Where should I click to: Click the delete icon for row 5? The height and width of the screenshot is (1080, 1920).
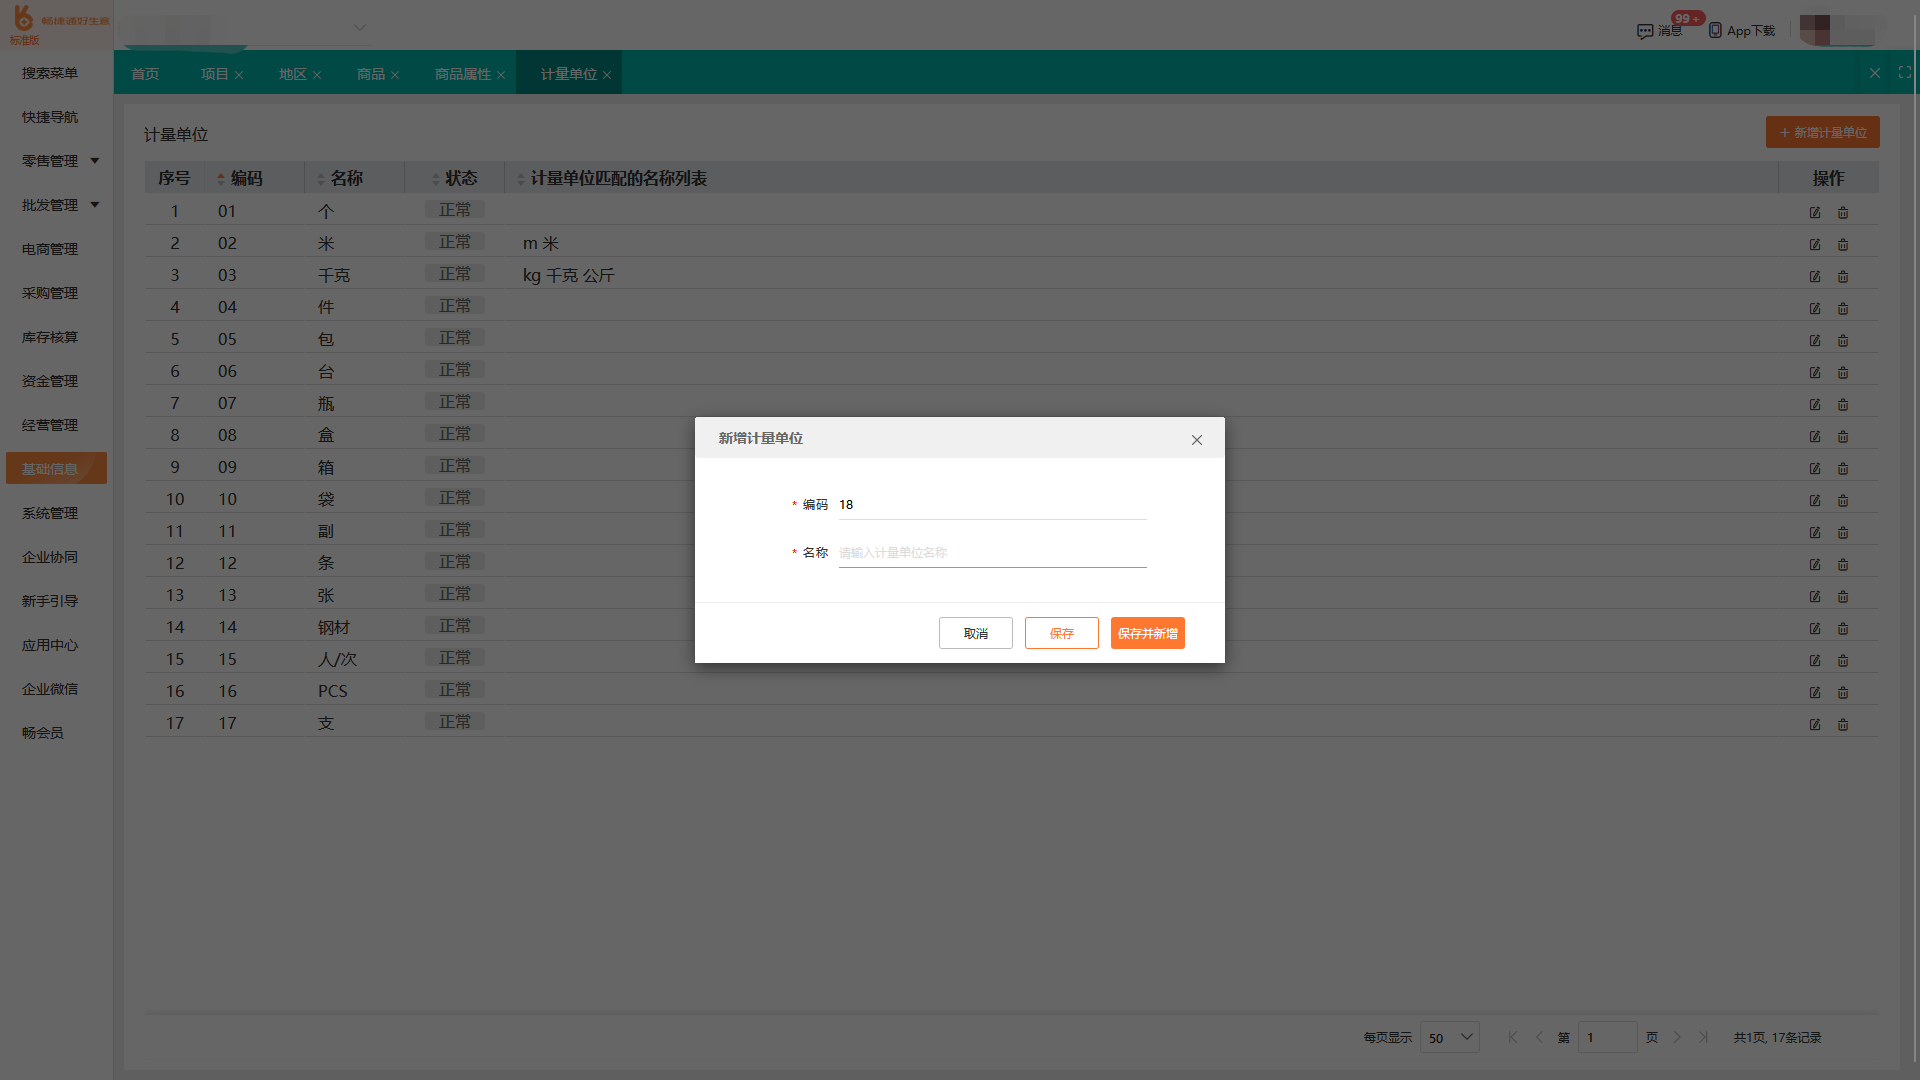click(1844, 340)
